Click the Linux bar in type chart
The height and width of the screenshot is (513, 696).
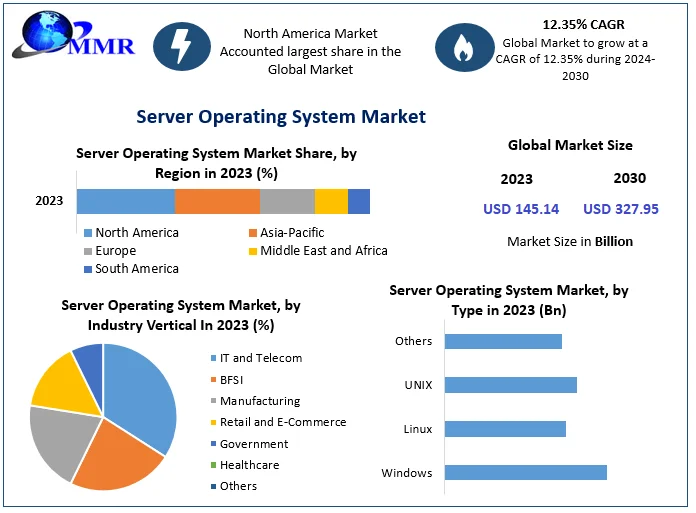click(x=505, y=429)
